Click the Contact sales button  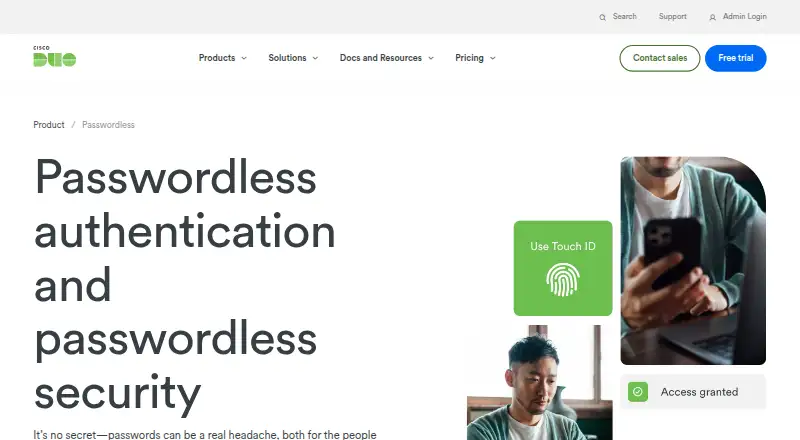click(660, 58)
